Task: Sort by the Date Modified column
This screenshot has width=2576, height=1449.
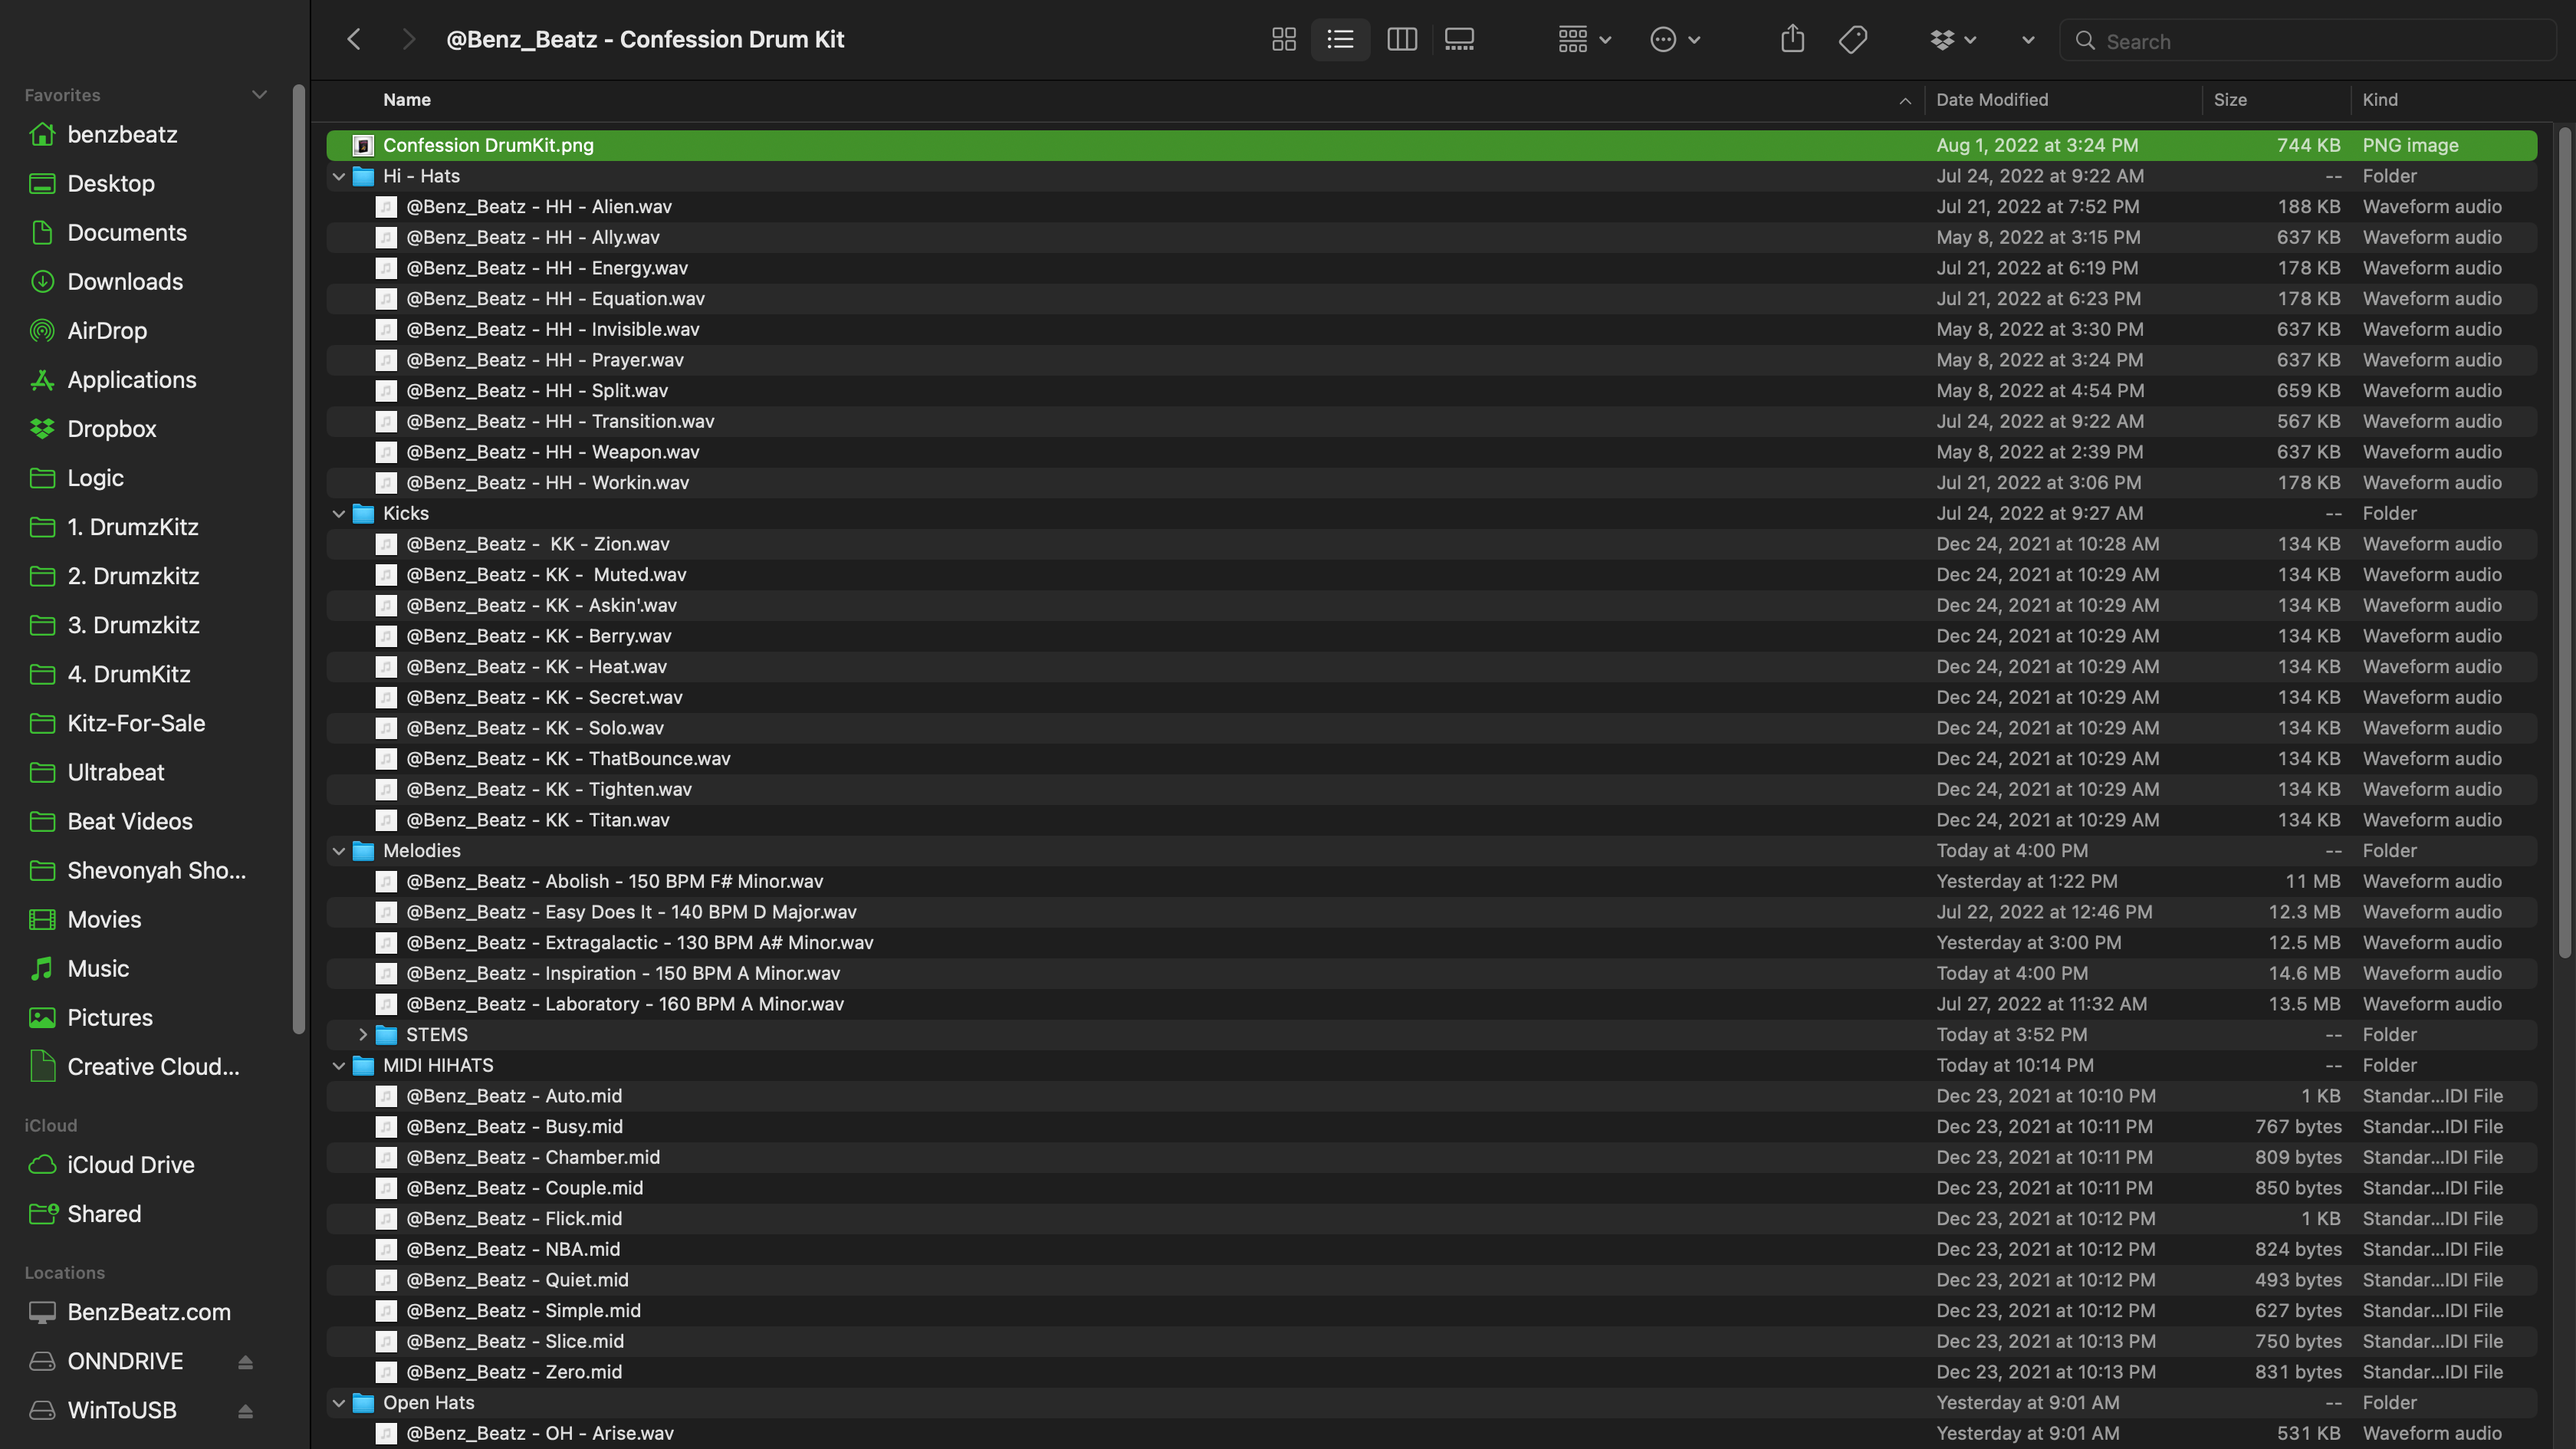Action: (1991, 100)
